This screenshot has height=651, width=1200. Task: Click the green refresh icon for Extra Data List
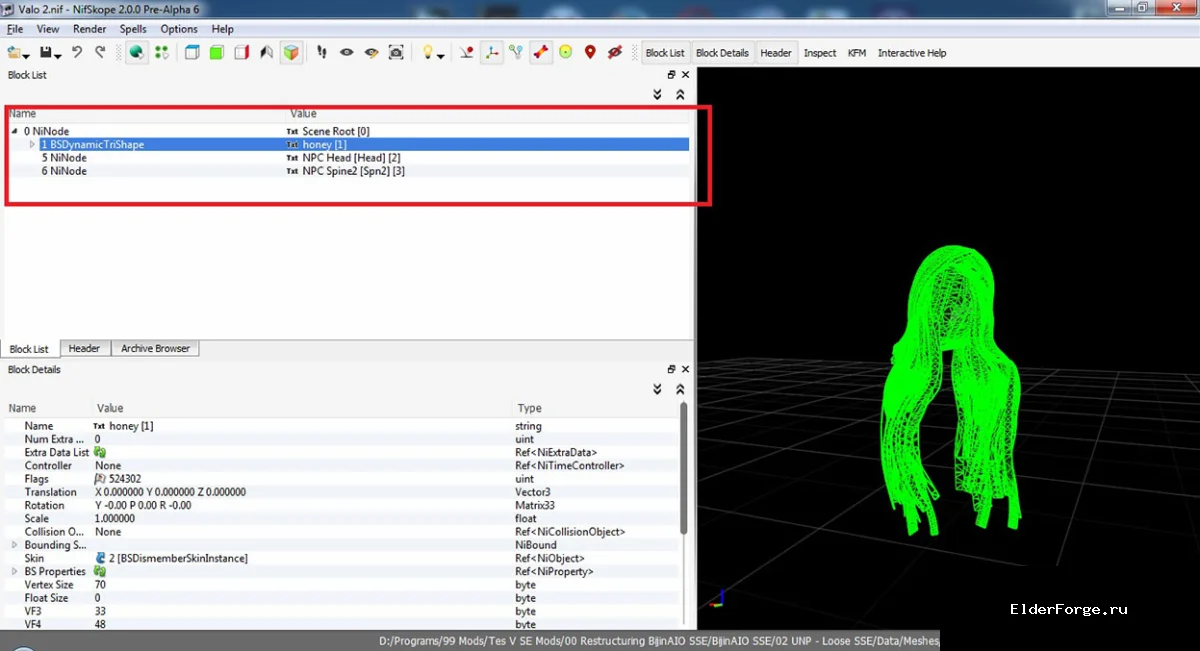point(100,453)
